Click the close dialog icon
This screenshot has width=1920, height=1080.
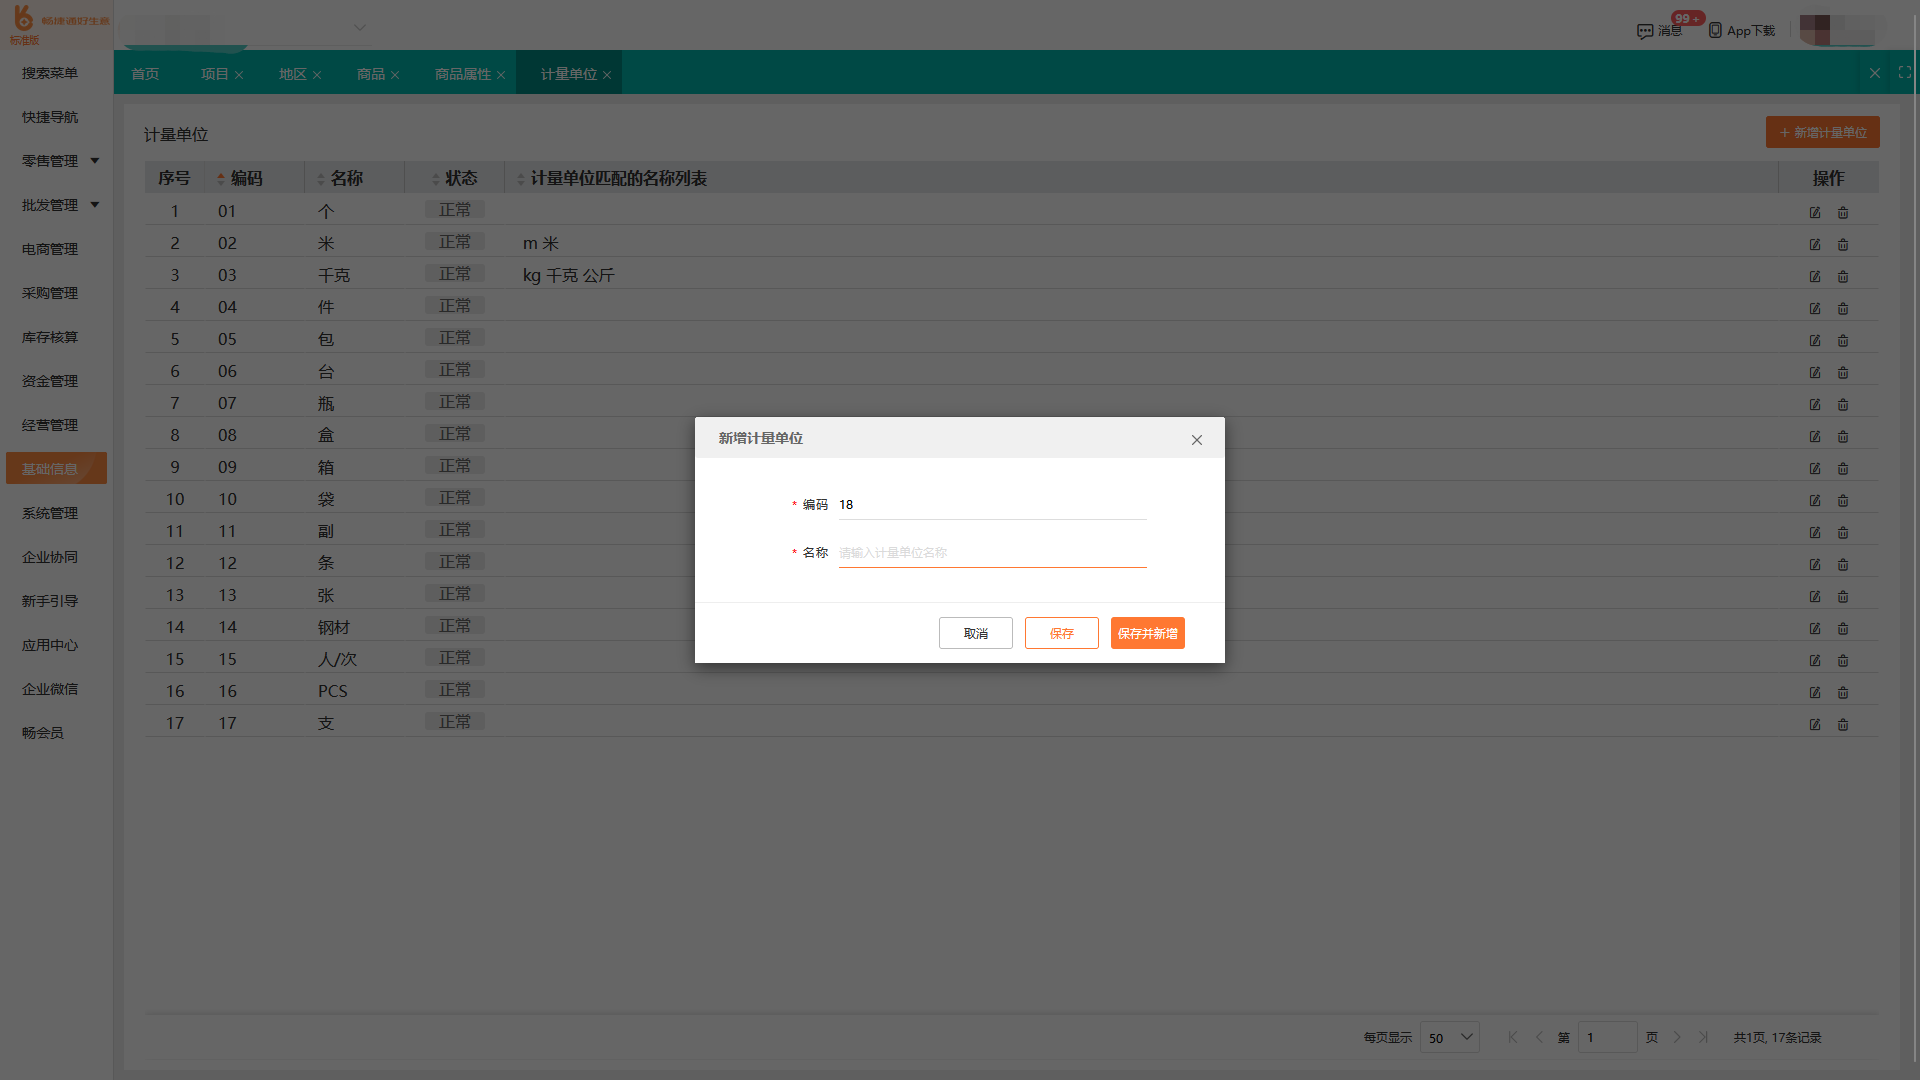pyautogui.click(x=1197, y=439)
